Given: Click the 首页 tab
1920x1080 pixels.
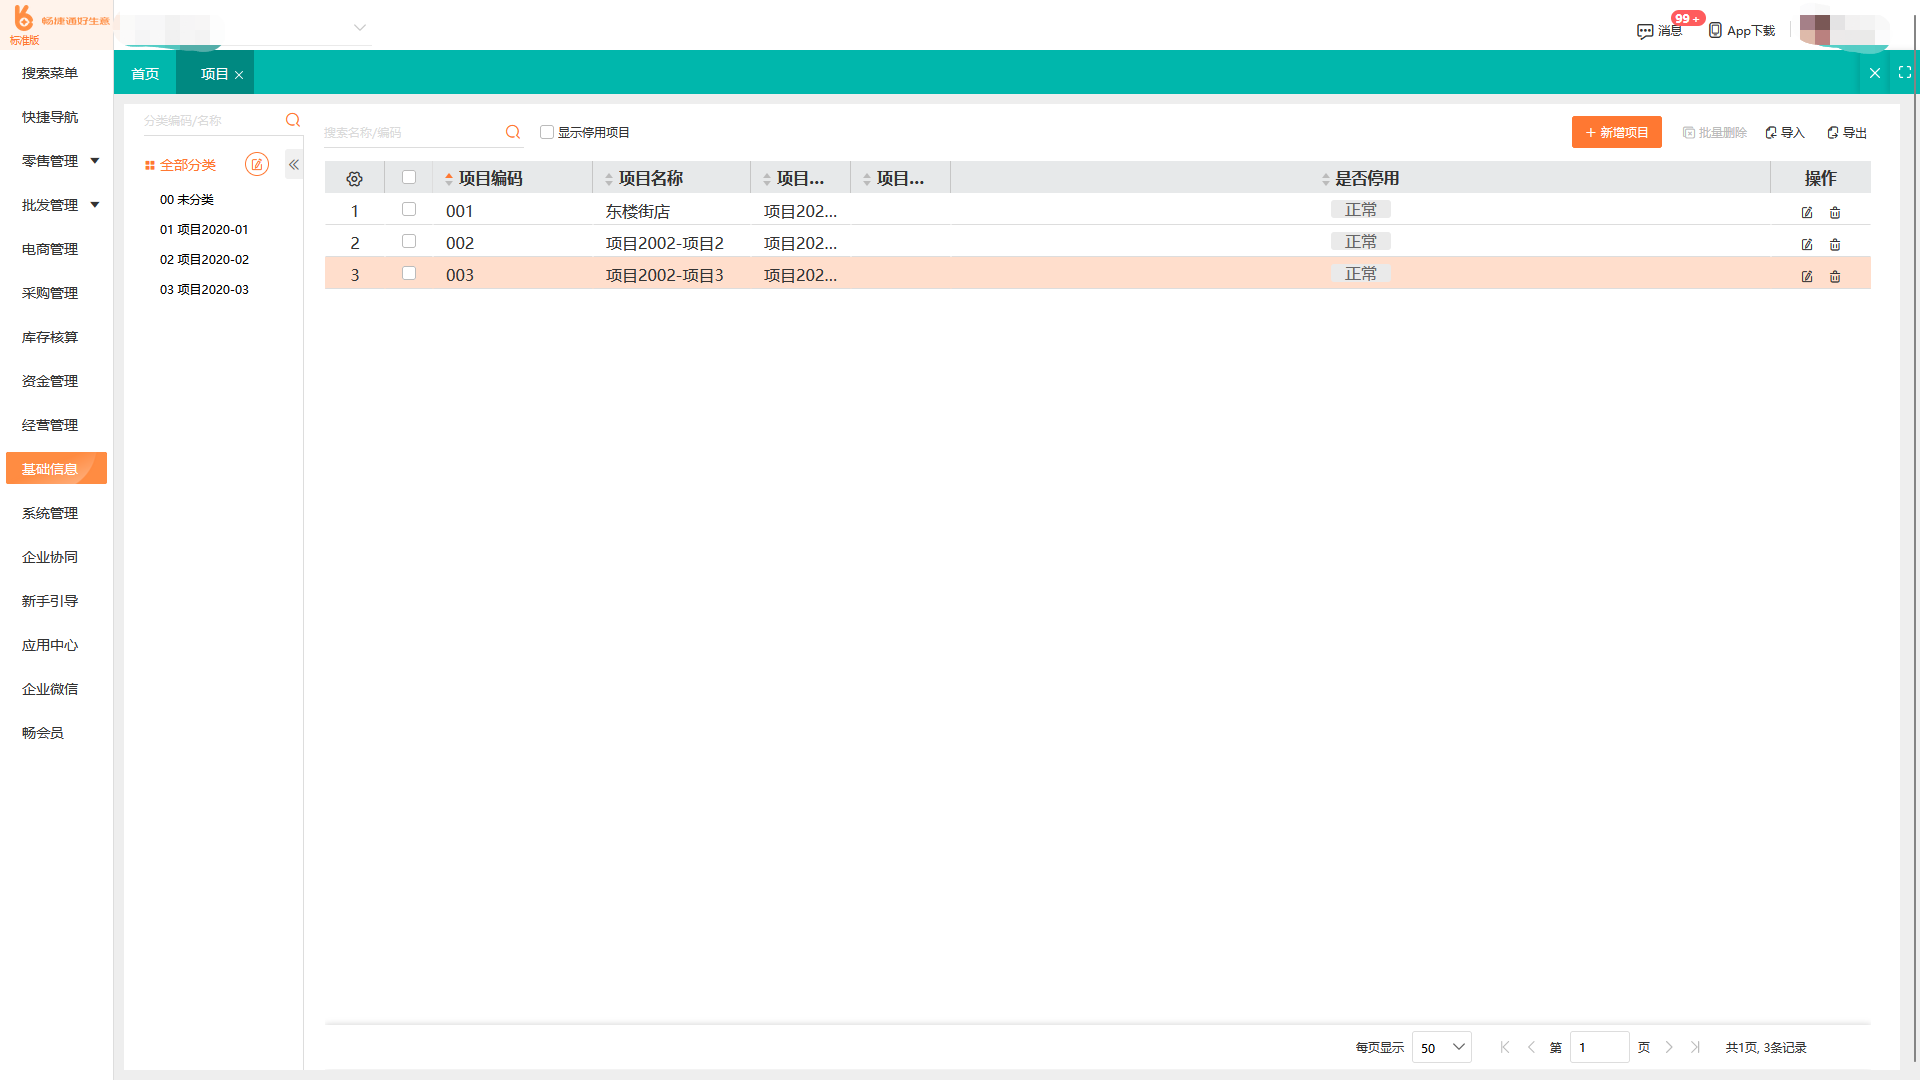Looking at the screenshot, I should [x=145, y=74].
